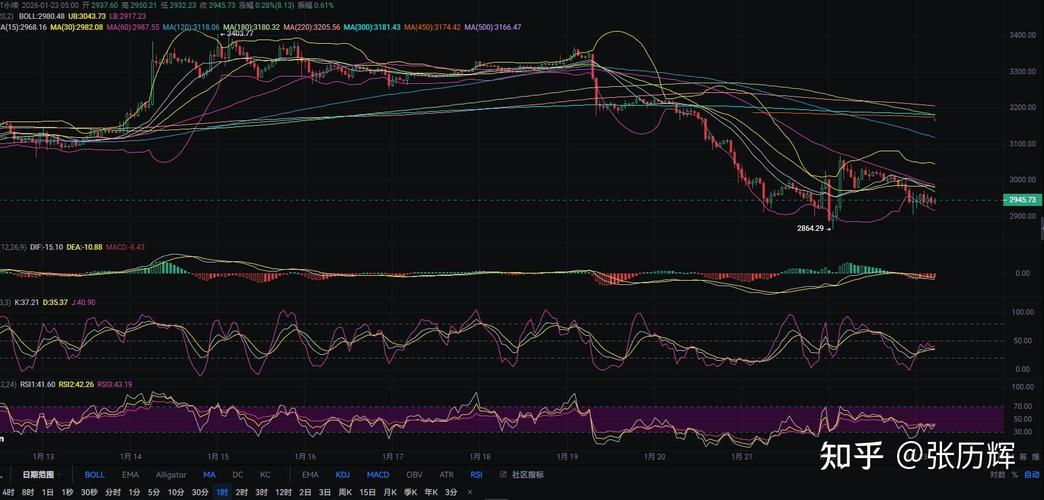Toggle the BOLL indicator

pyautogui.click(x=95, y=475)
